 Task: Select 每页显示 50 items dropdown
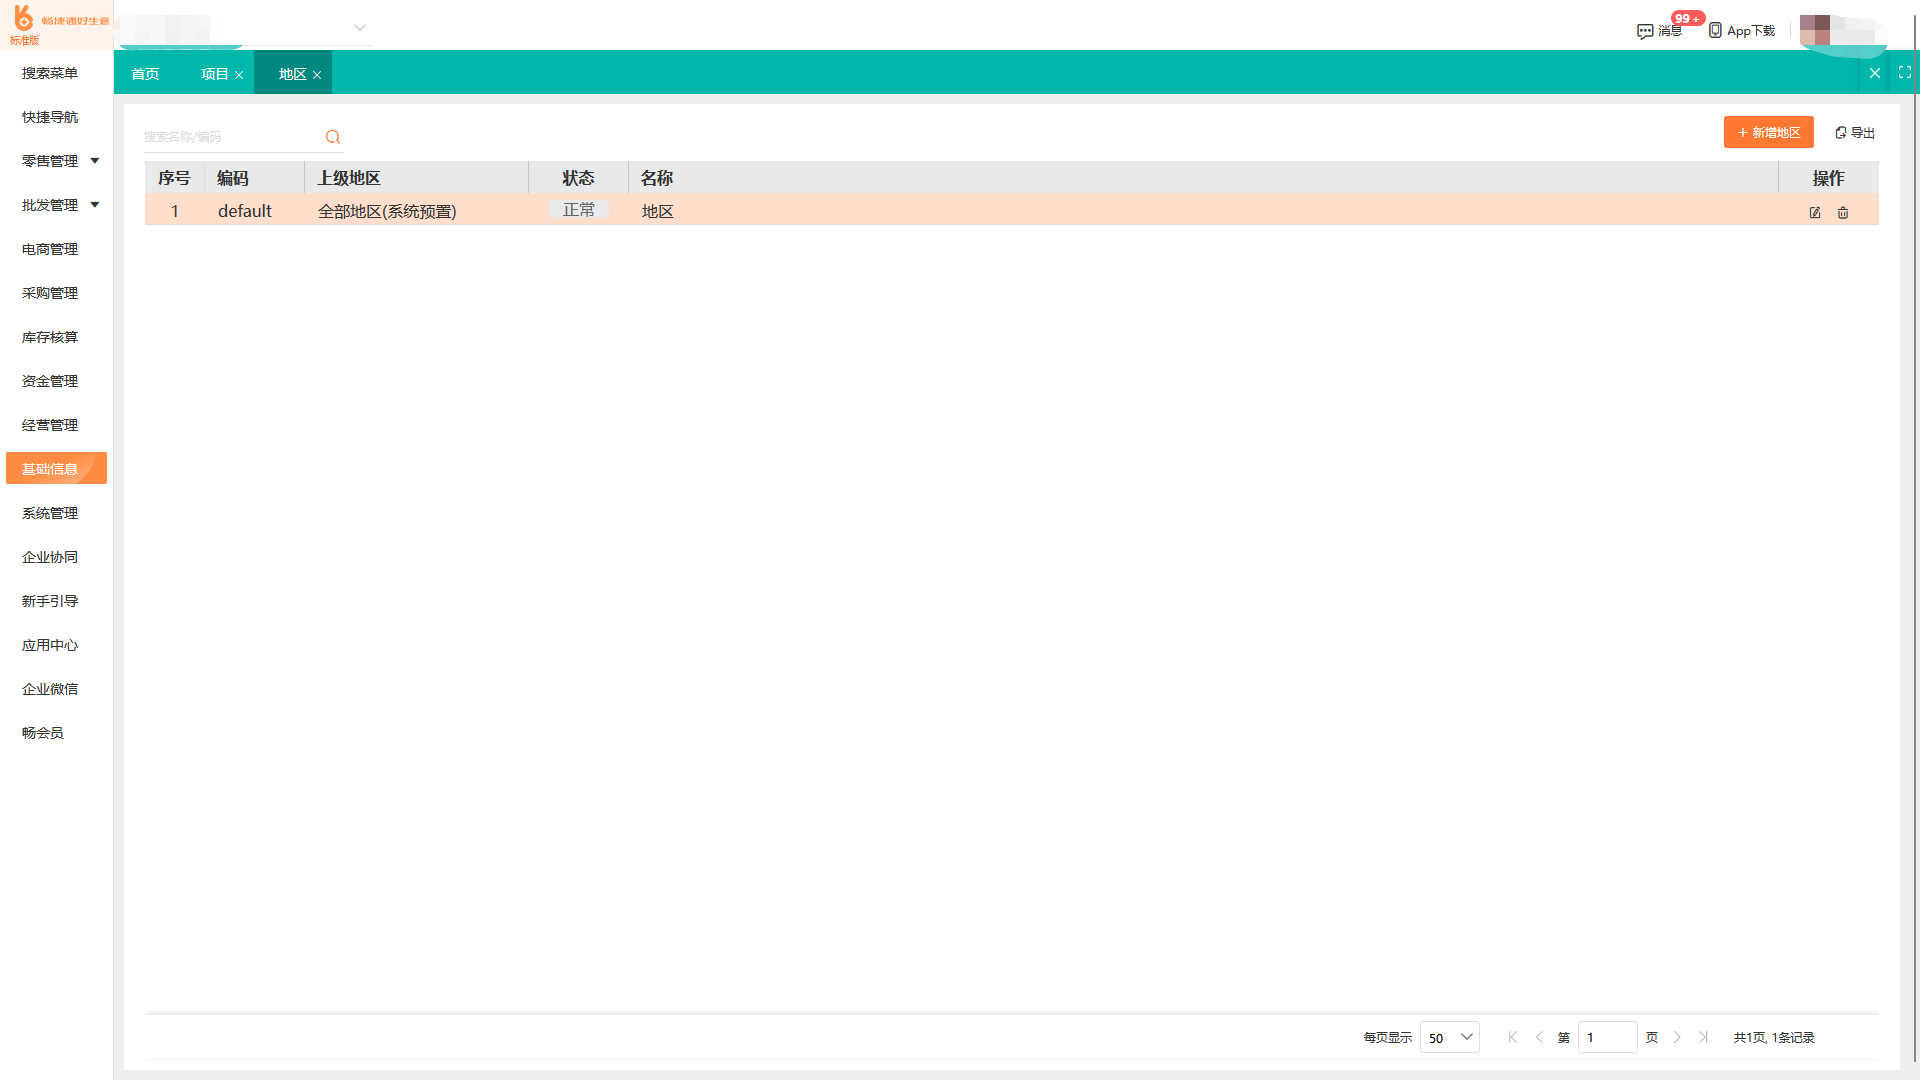[1447, 1038]
